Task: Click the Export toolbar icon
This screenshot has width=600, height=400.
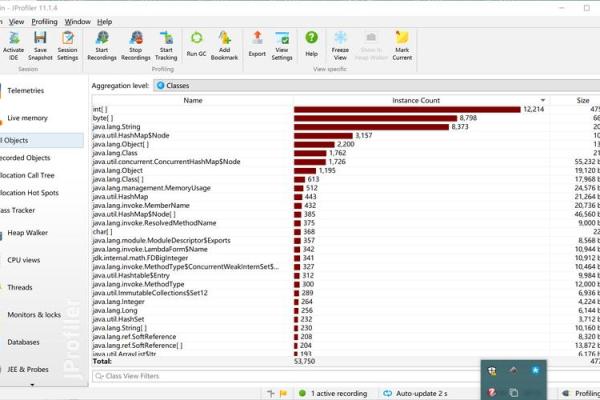Action: pyautogui.click(x=257, y=41)
